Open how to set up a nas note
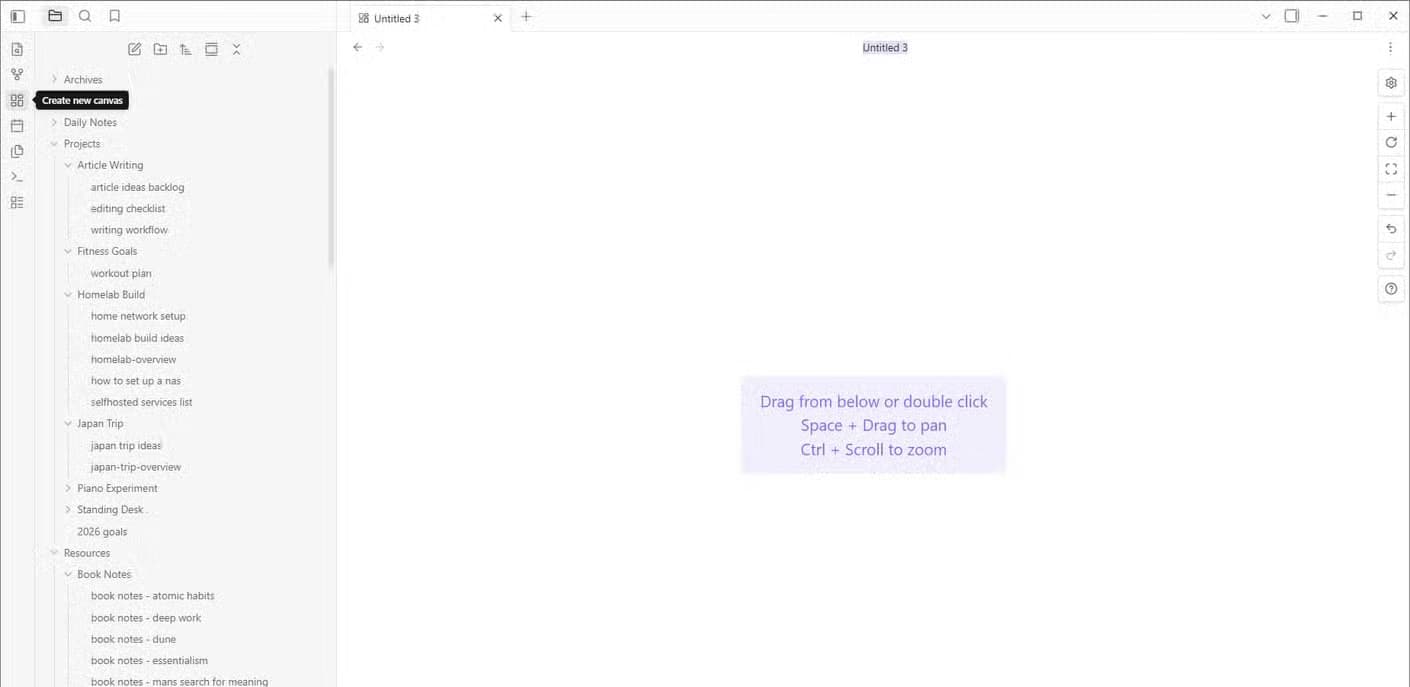Screen dimensions: 1410x687 point(136,381)
